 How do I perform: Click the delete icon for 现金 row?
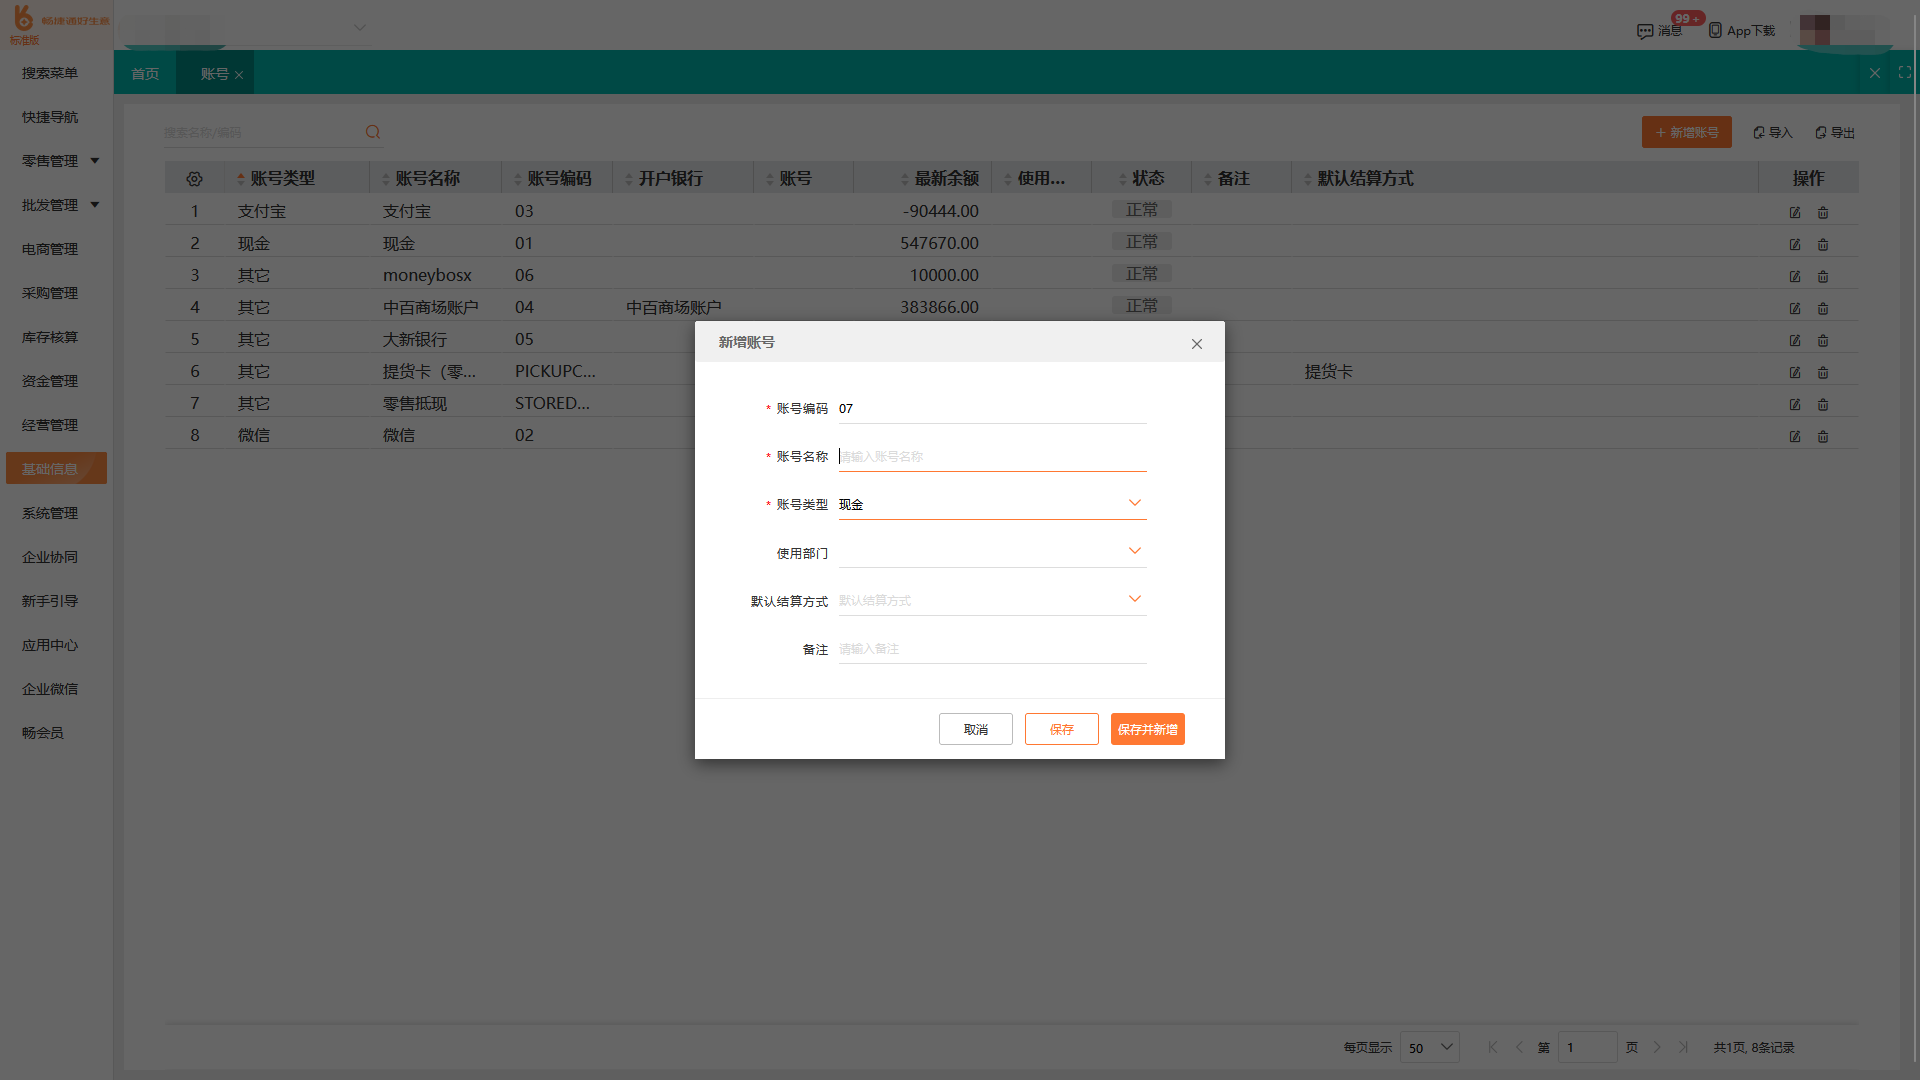(x=1824, y=244)
